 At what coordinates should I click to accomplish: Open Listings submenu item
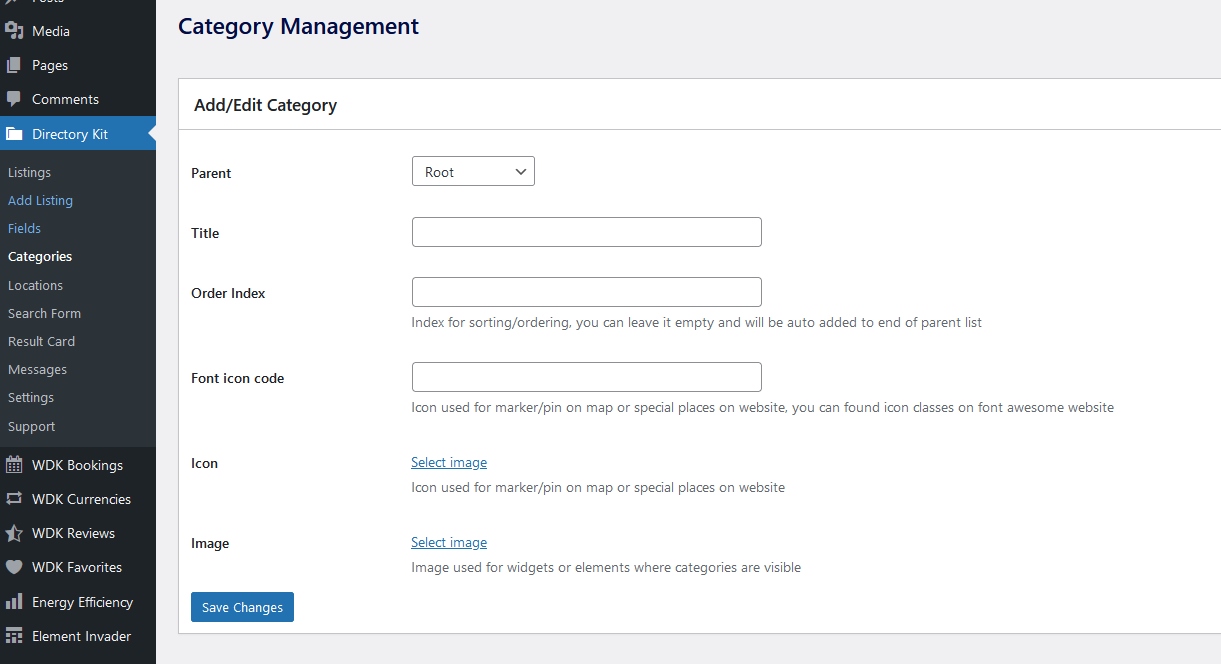click(29, 173)
